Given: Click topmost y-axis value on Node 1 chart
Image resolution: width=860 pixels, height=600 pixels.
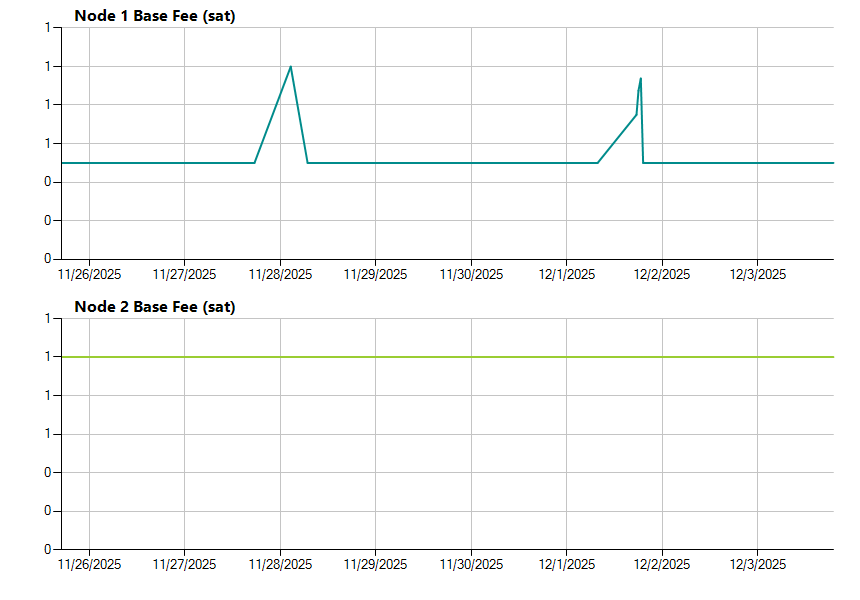Looking at the screenshot, I should pos(46,28).
